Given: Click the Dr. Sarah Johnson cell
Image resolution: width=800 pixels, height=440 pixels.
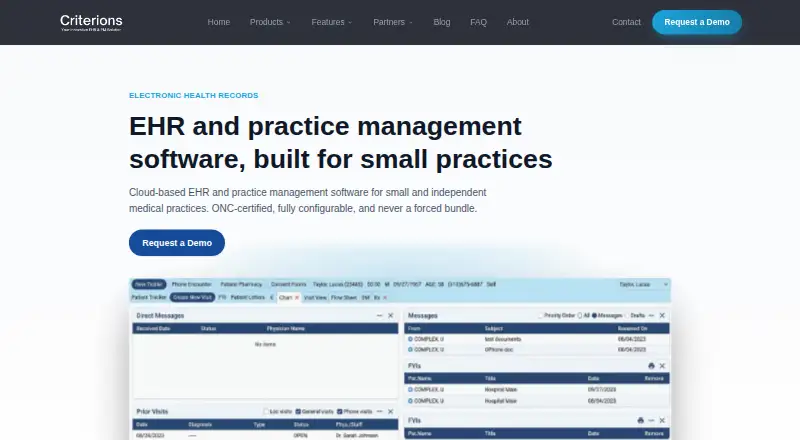Looking at the screenshot, I should click(357, 435).
